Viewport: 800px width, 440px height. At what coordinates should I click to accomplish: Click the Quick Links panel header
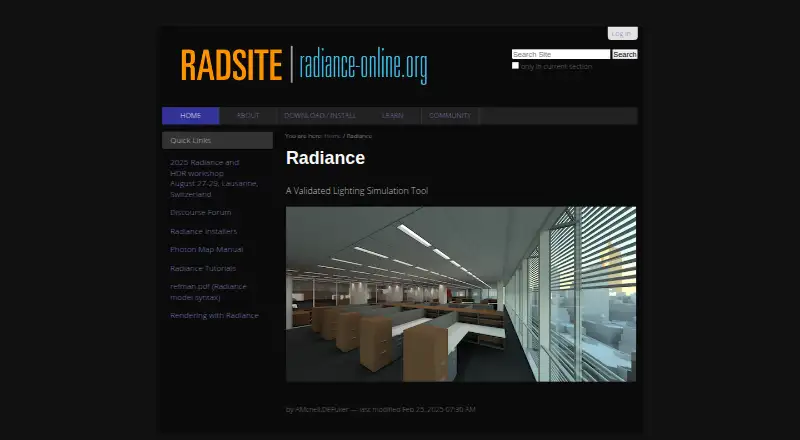(217, 140)
